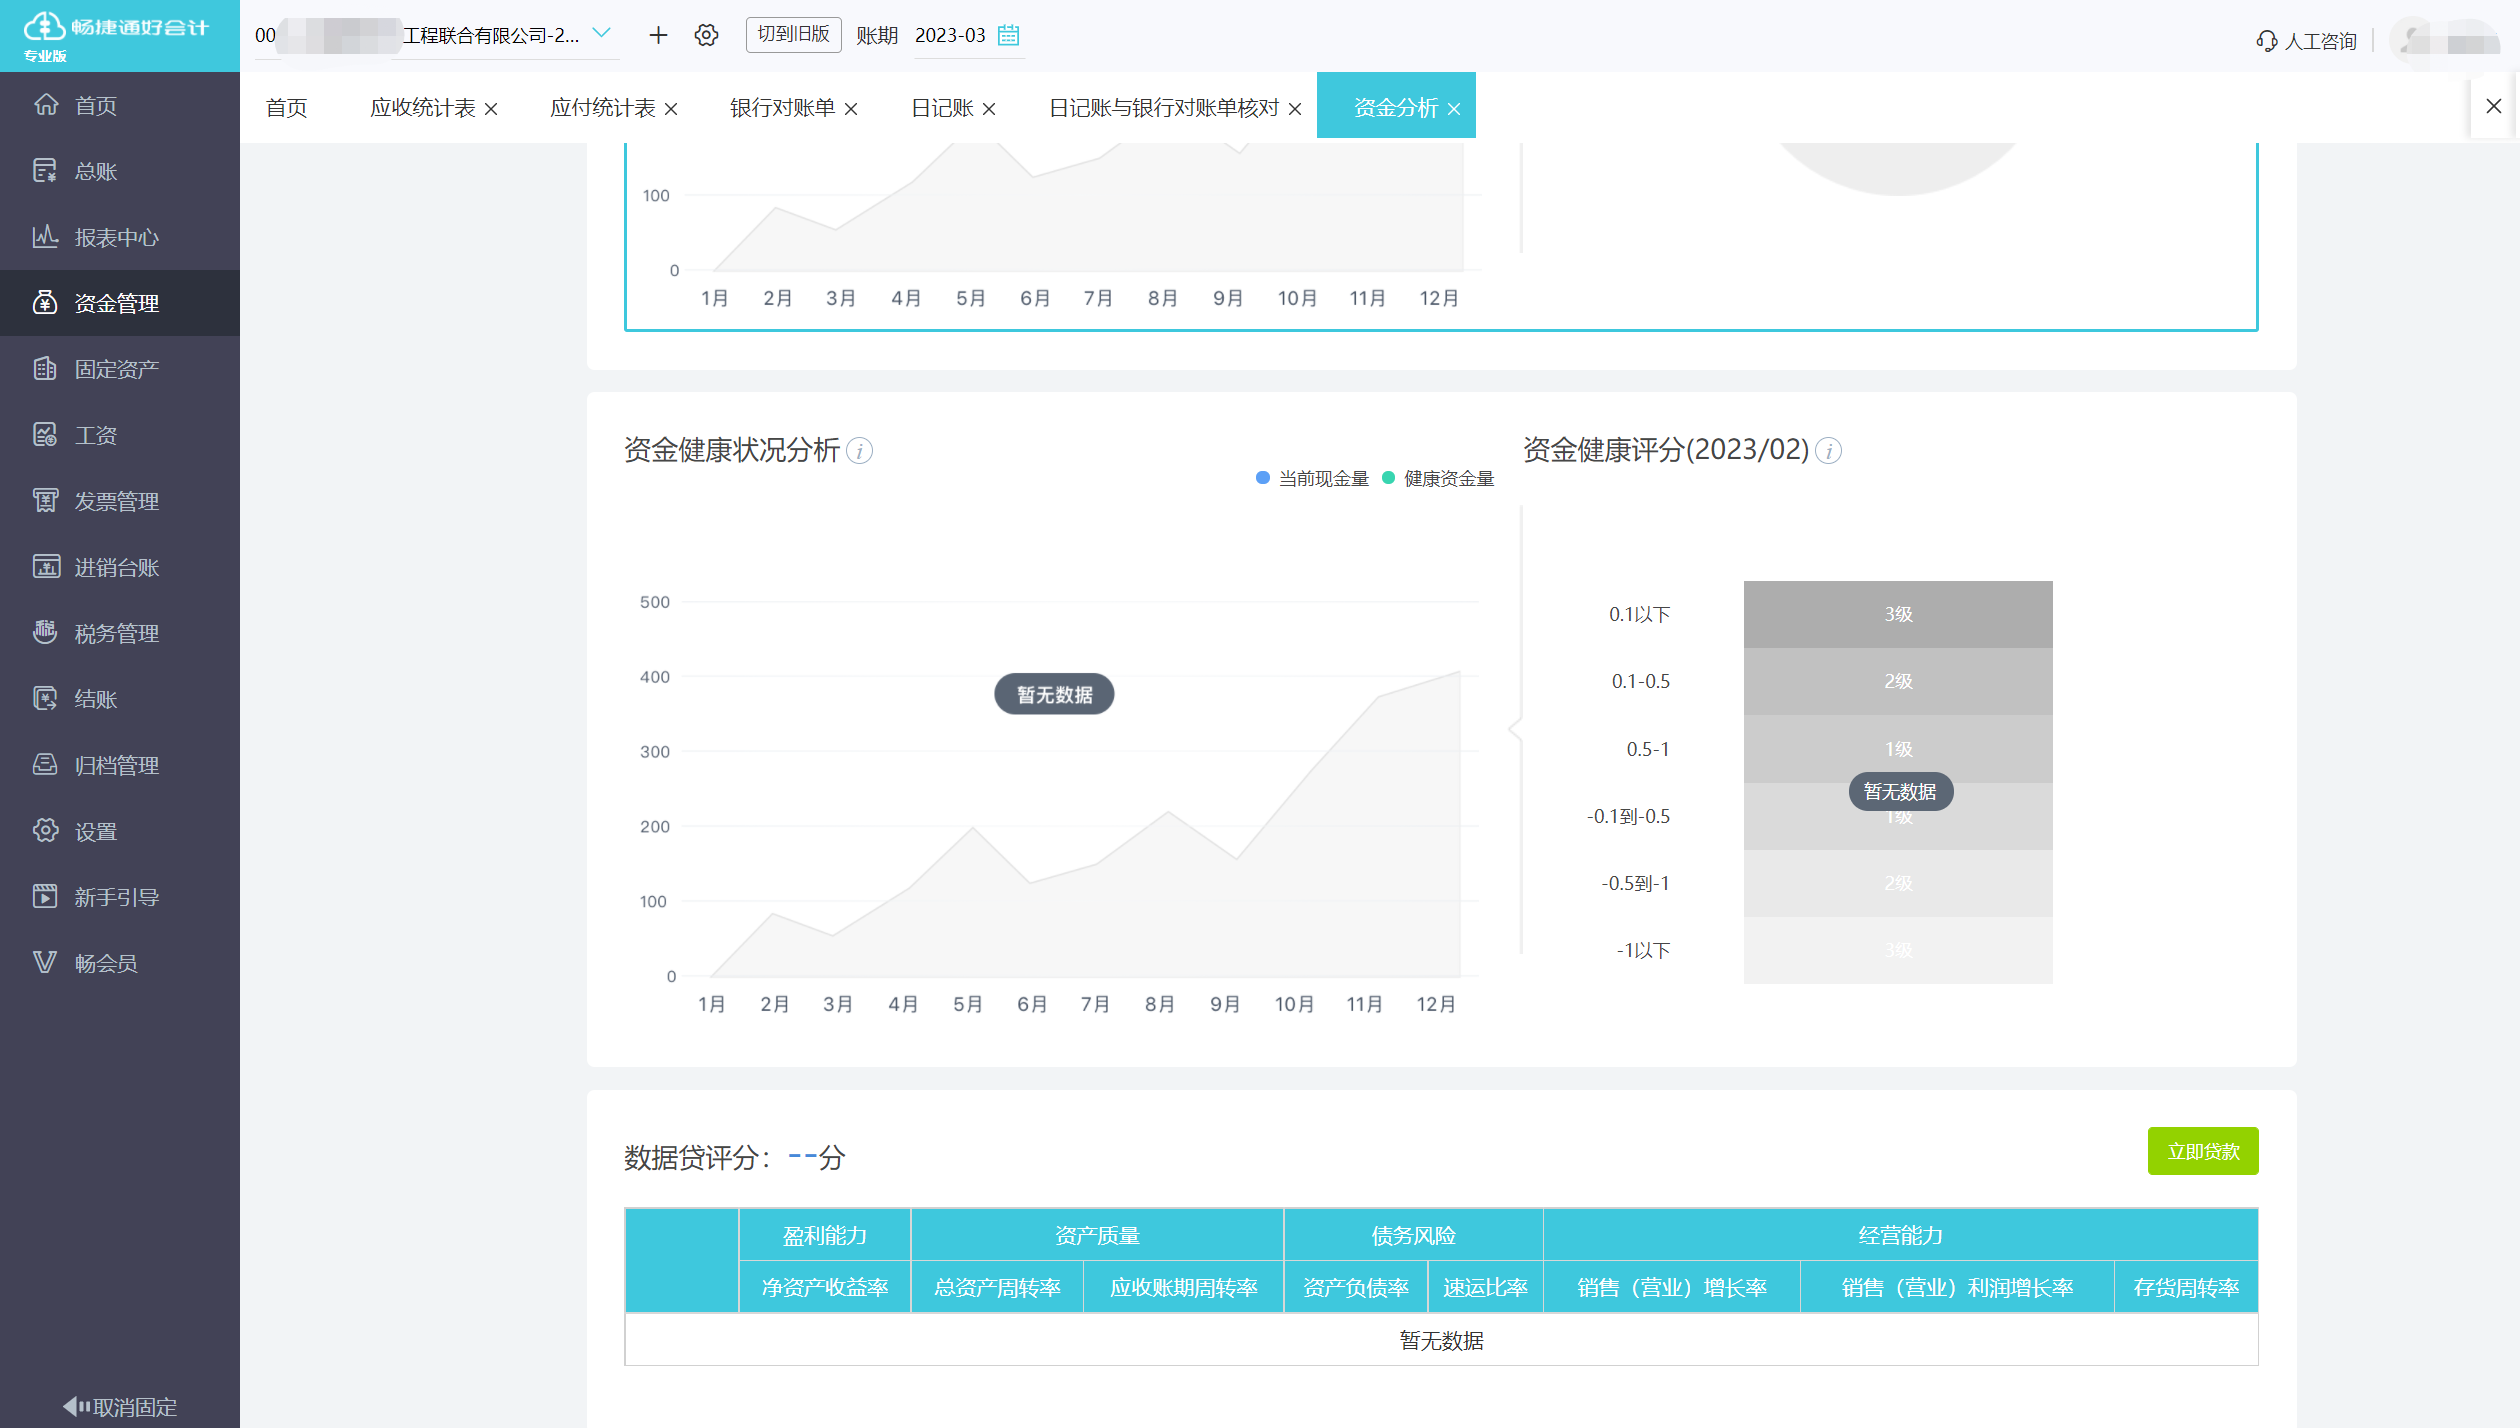This screenshot has height=1428, width=2520.
Task: Expand the company name selector dropdown
Action: [611, 35]
